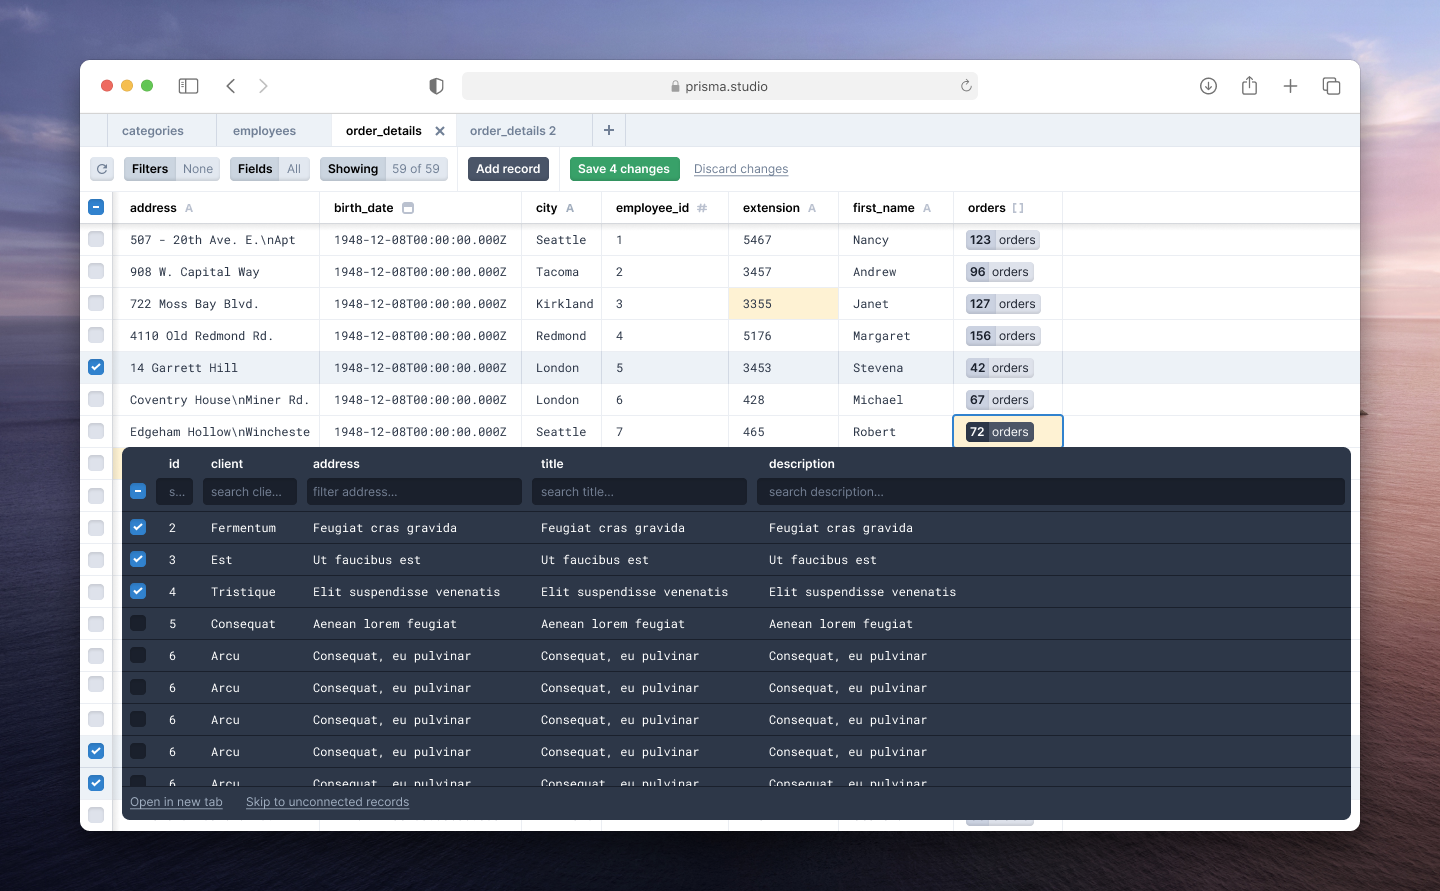Click the browser privacy shield icon

[436, 86]
